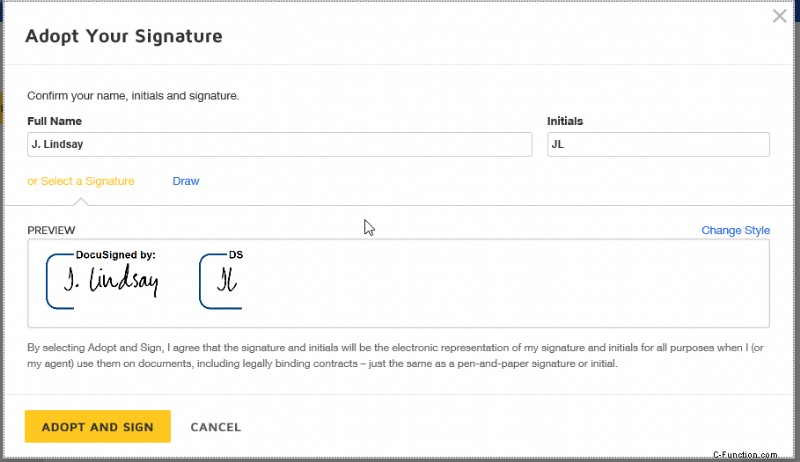Click the PREVIEW section label
The height and width of the screenshot is (462, 800).
51,230
